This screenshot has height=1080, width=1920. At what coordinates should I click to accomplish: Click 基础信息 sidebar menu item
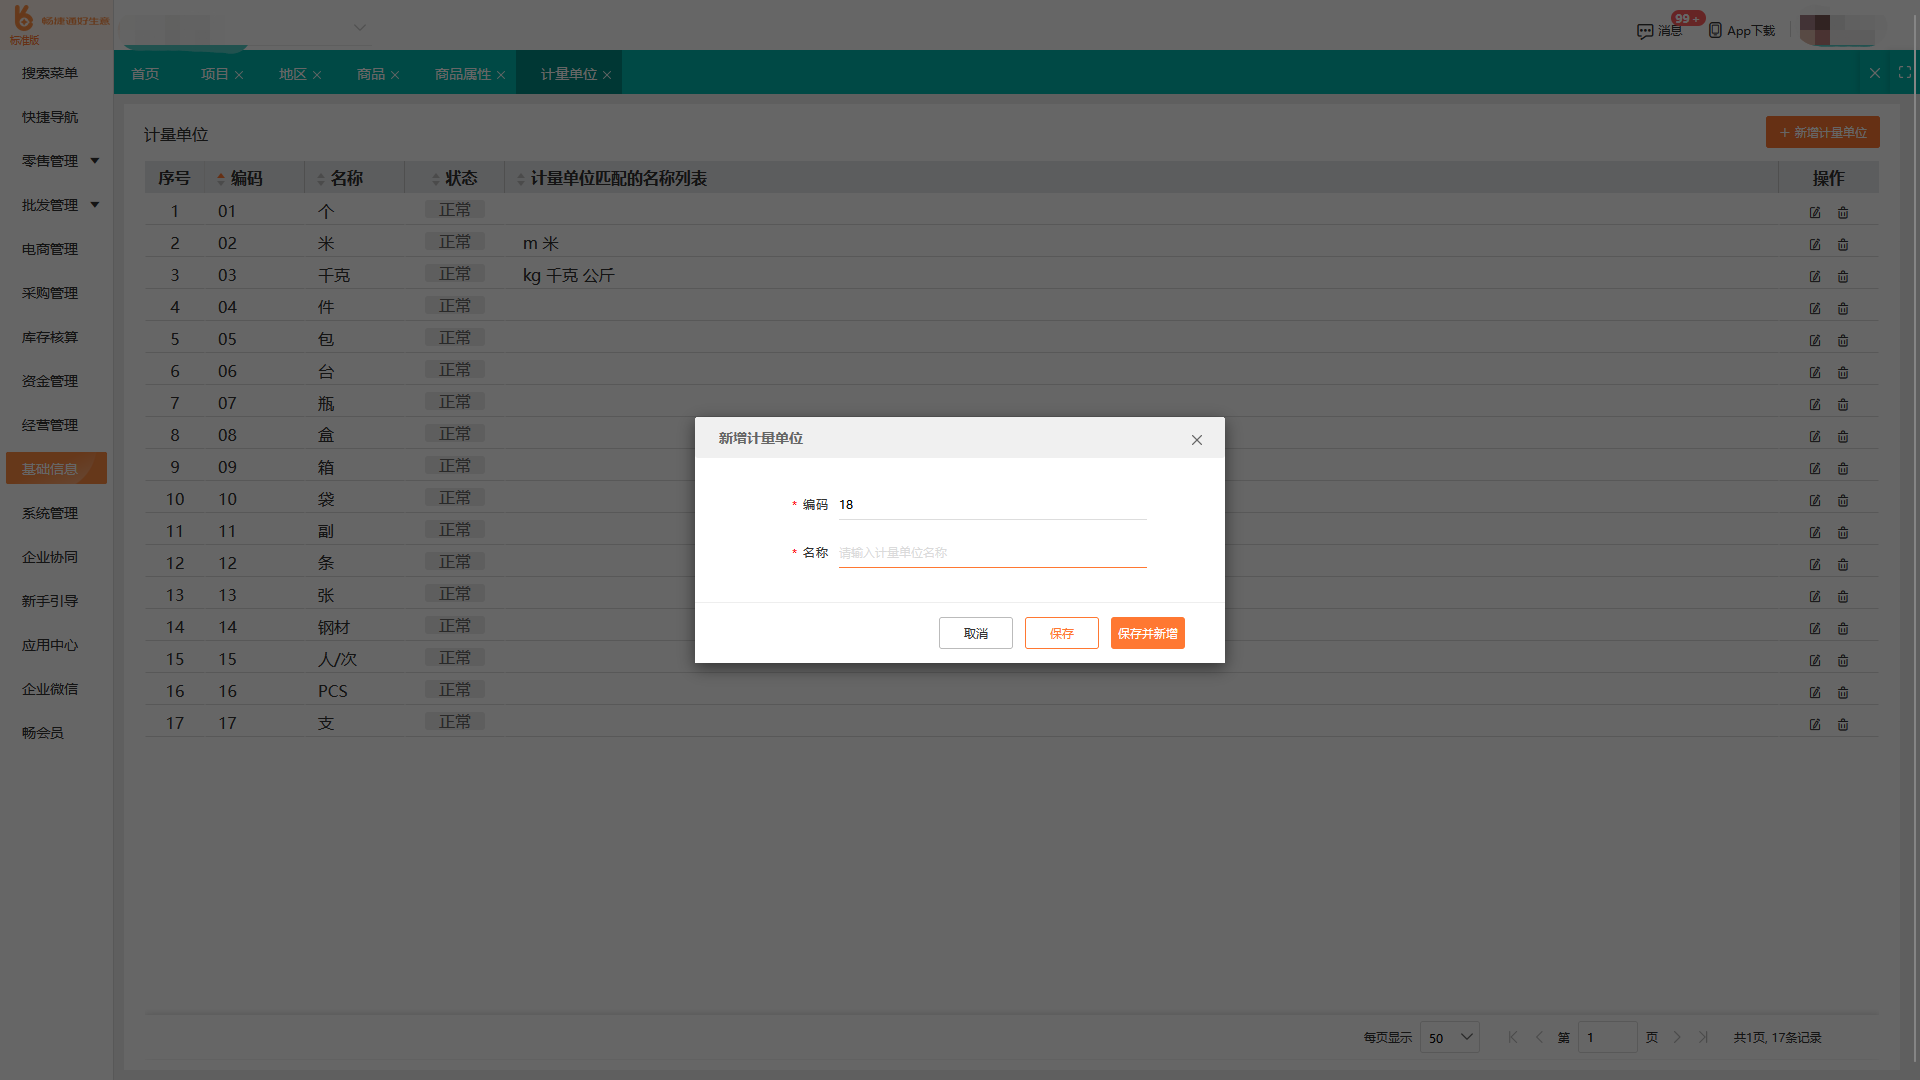pos(53,468)
